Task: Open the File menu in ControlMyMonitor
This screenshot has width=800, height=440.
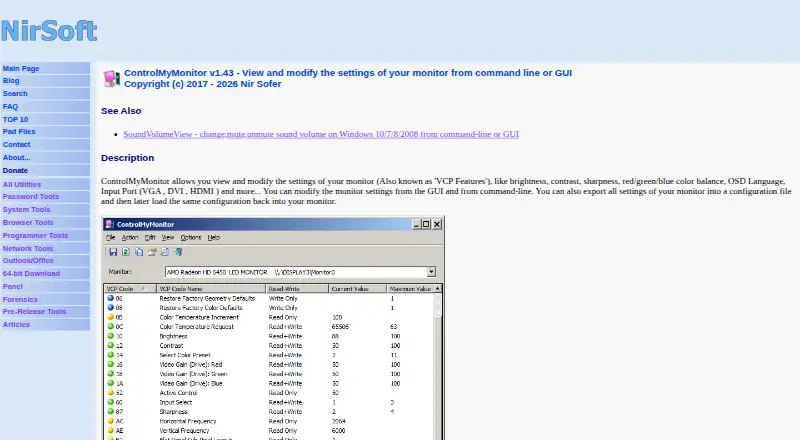Action: [x=110, y=237]
